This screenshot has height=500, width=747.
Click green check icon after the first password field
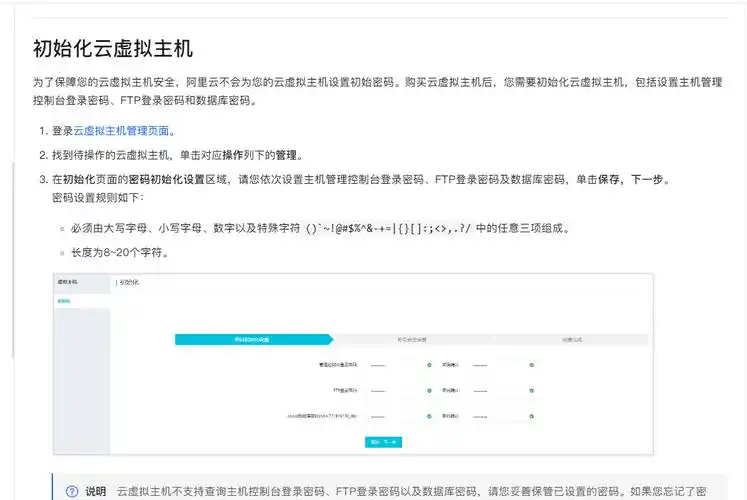point(429,365)
